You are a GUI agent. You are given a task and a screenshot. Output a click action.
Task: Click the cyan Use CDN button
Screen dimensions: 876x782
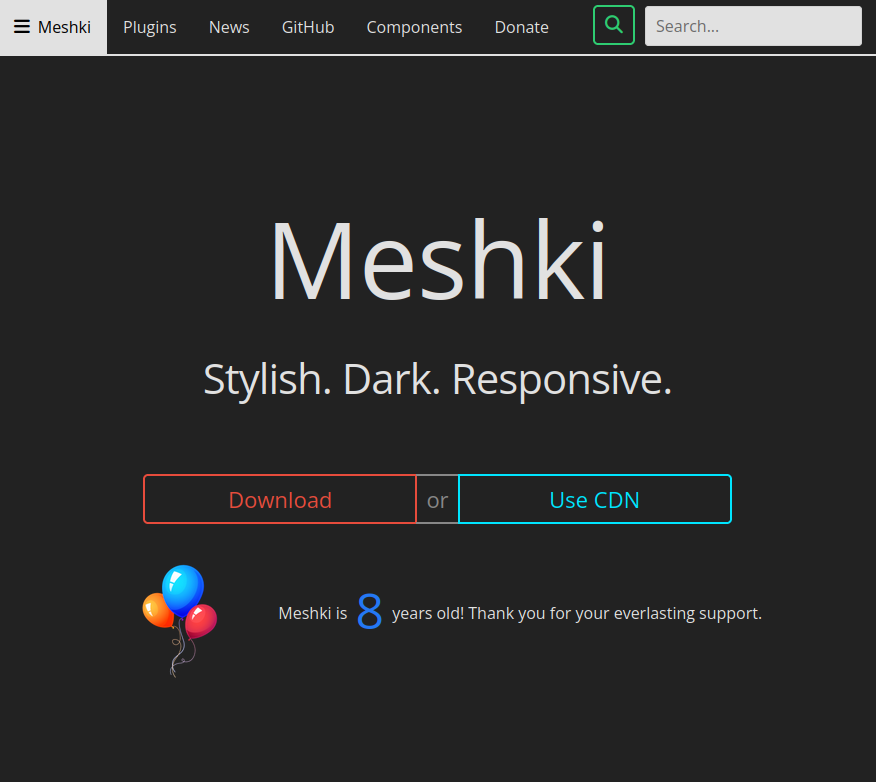tap(594, 499)
